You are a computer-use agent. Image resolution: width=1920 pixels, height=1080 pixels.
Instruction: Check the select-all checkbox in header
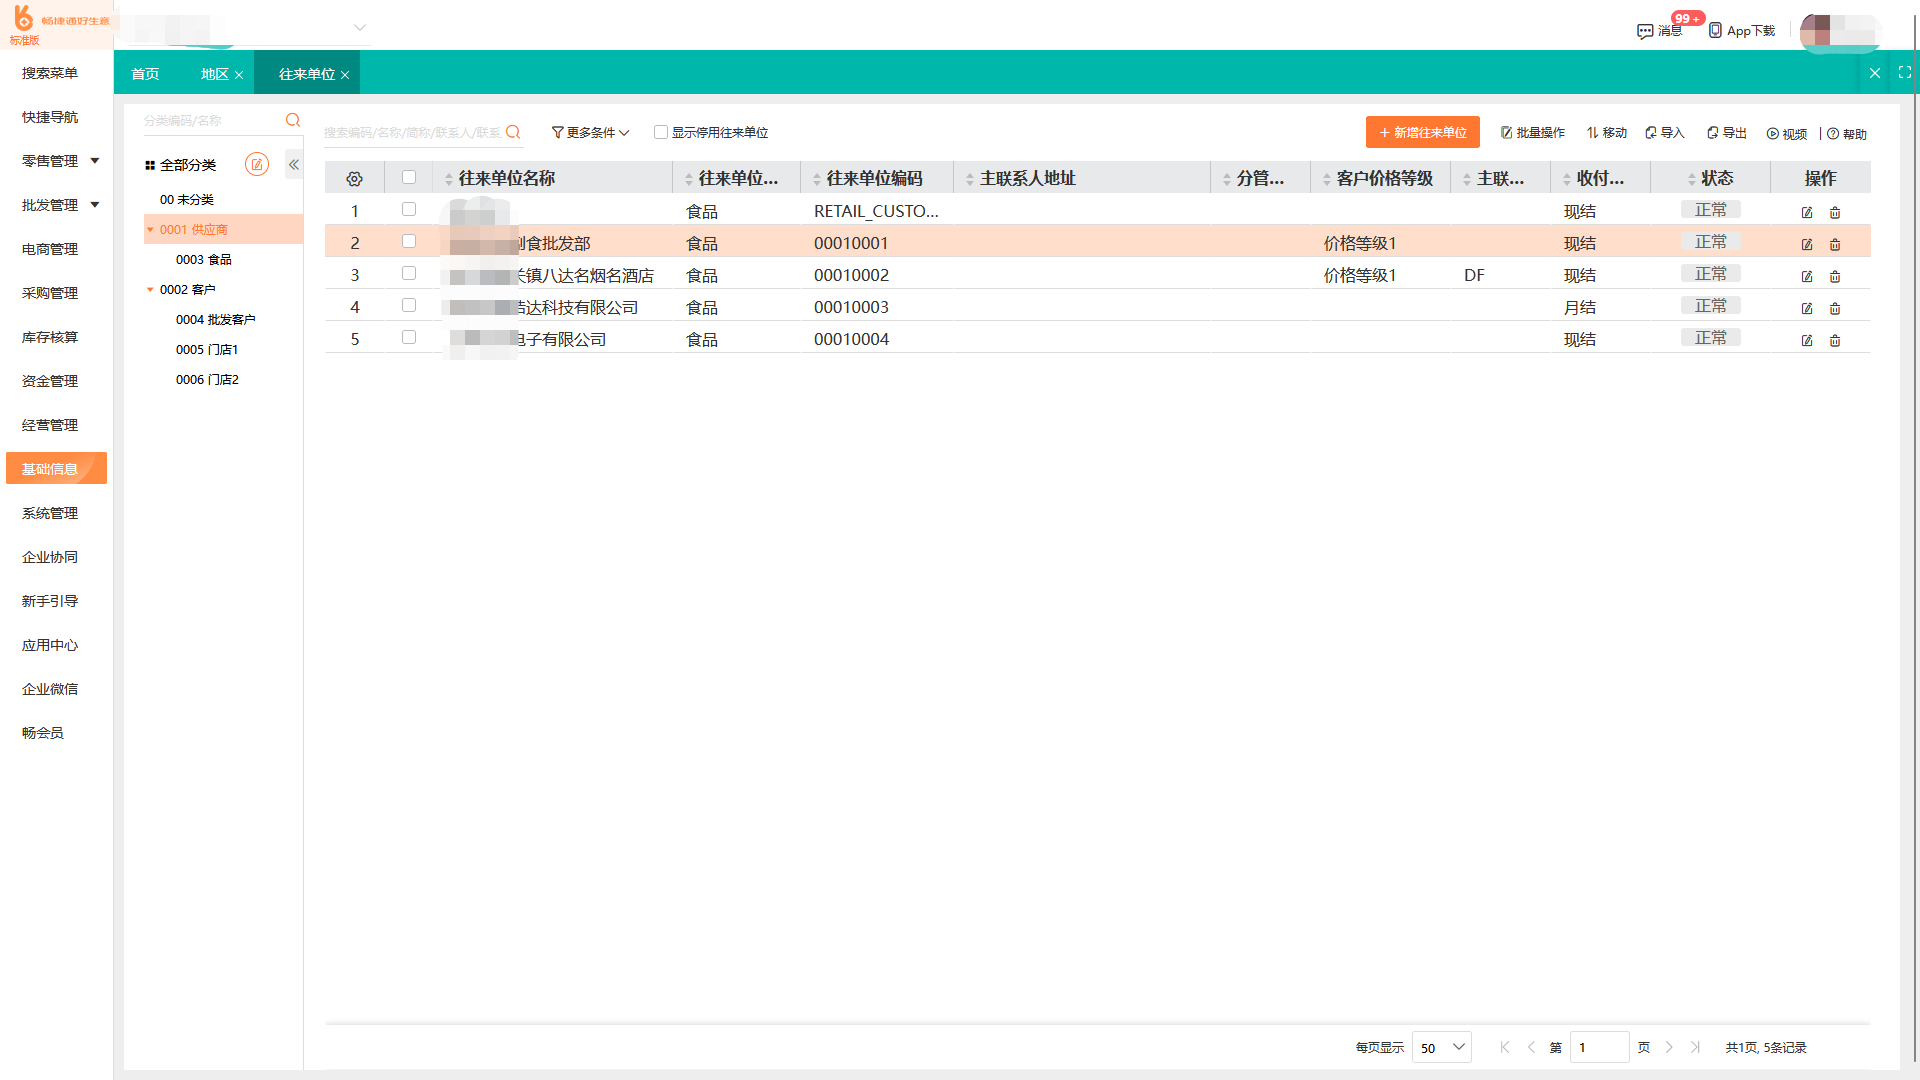click(409, 177)
